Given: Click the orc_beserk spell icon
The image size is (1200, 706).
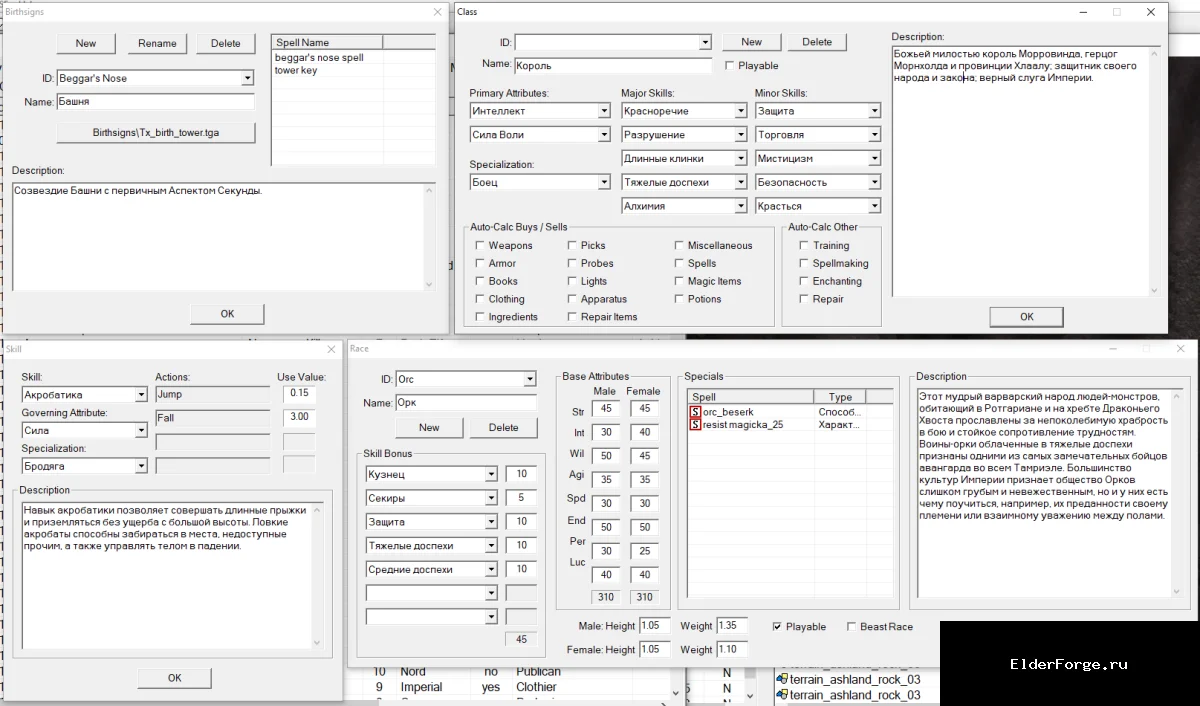Looking at the screenshot, I should (695, 412).
